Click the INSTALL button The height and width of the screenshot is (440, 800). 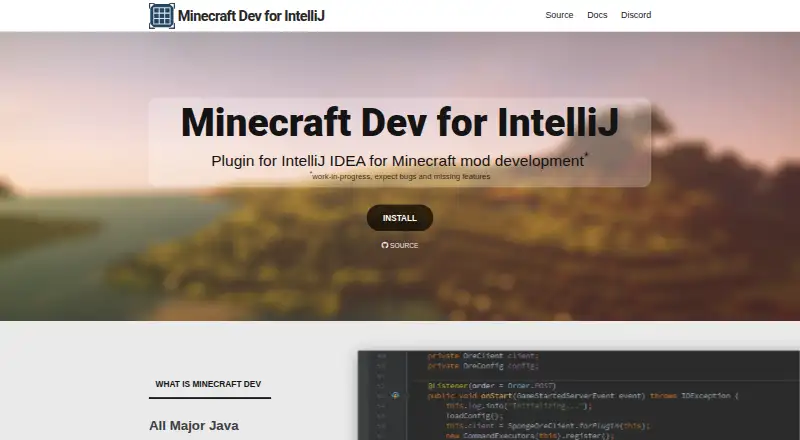(x=400, y=218)
